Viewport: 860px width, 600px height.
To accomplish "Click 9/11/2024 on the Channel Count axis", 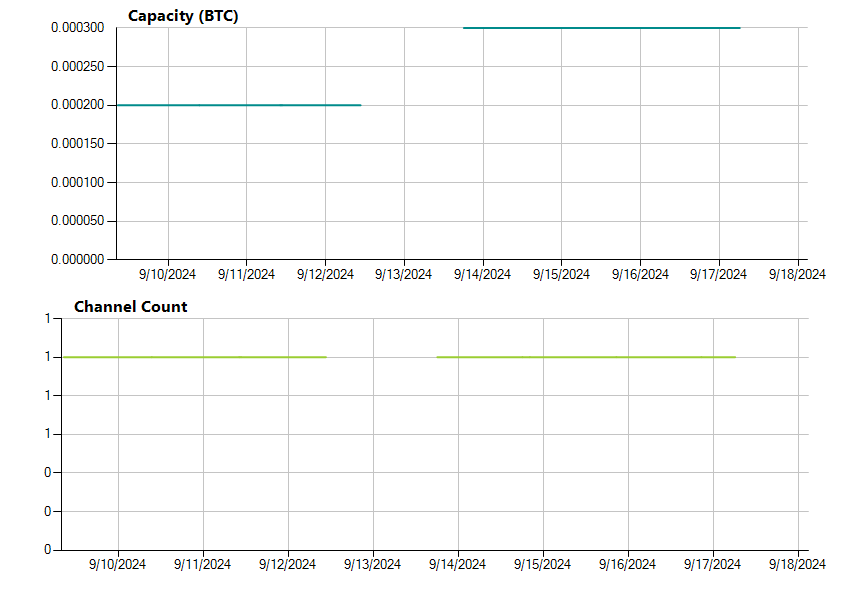I will (x=202, y=564).
